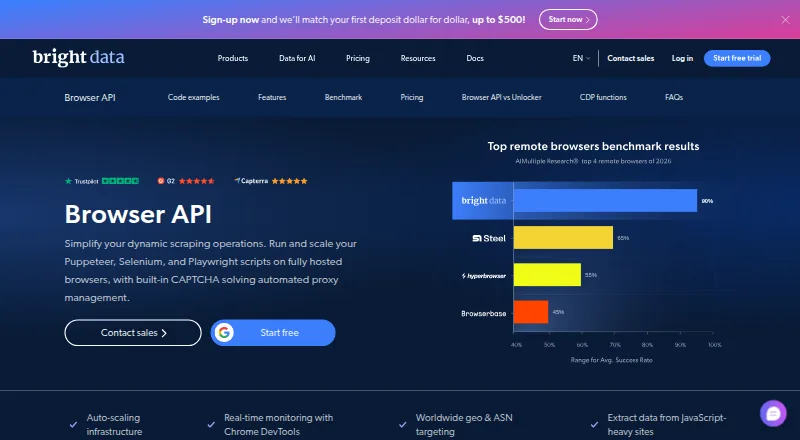Open the Resources menu

click(x=418, y=58)
